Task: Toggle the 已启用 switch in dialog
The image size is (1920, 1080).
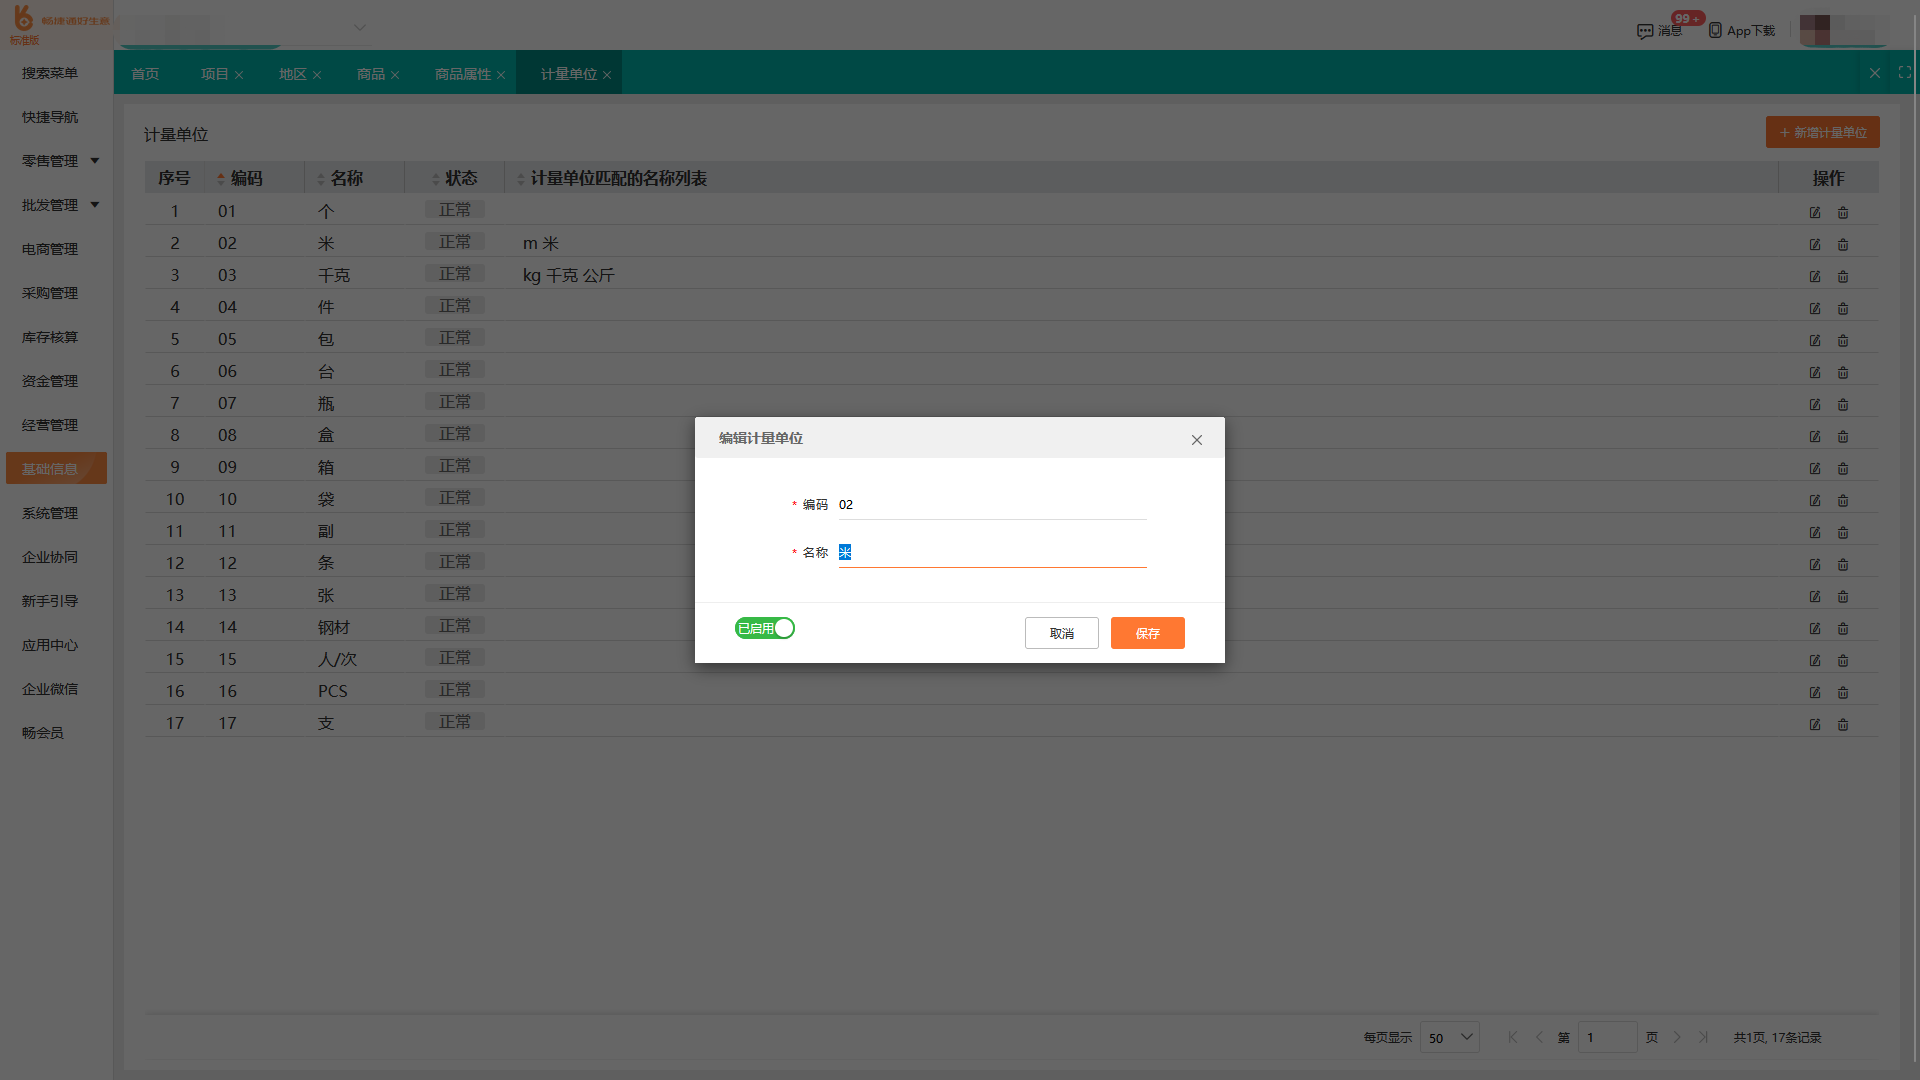Action: pyautogui.click(x=765, y=628)
